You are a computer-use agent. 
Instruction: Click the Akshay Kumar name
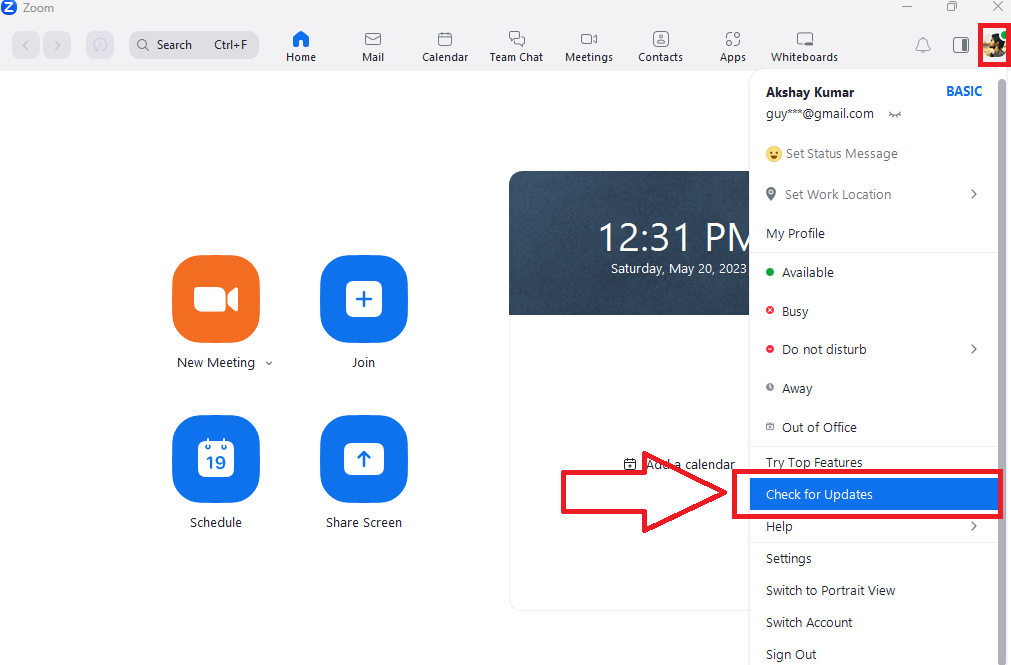point(810,92)
